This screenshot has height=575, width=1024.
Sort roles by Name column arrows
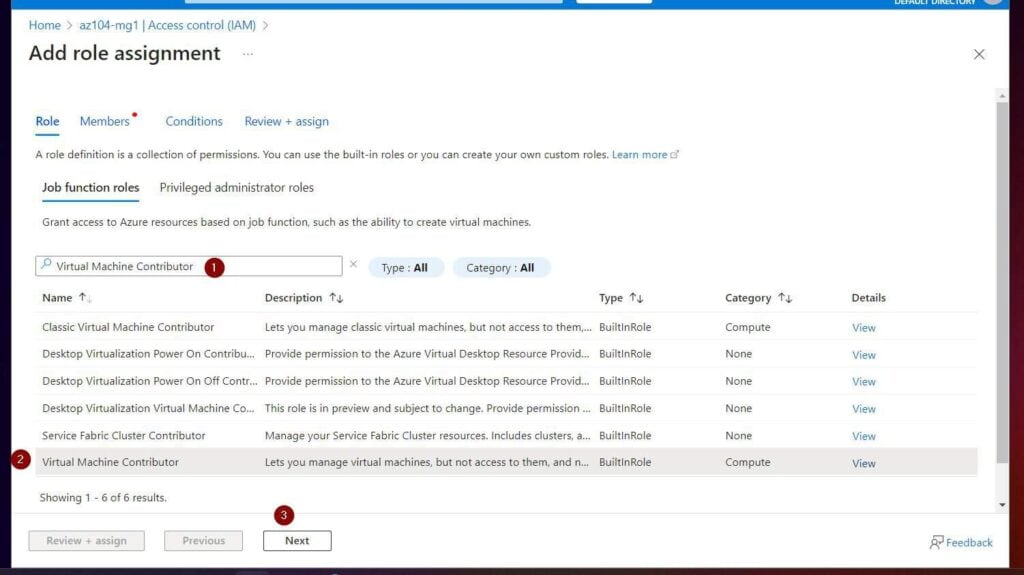point(85,298)
